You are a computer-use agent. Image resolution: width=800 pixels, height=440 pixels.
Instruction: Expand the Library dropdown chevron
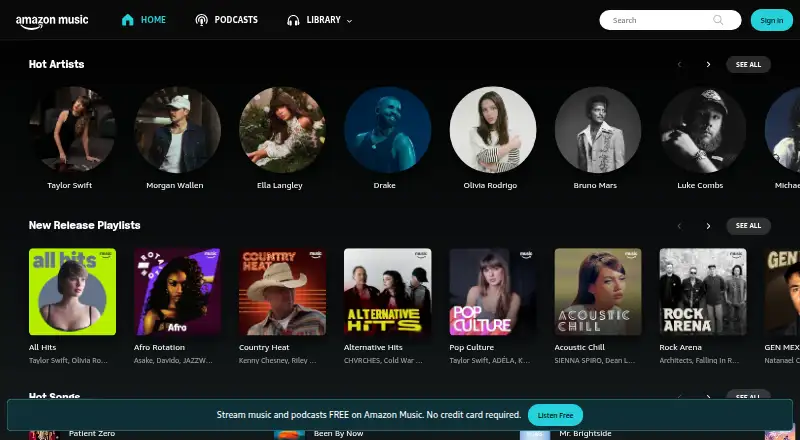coord(349,21)
